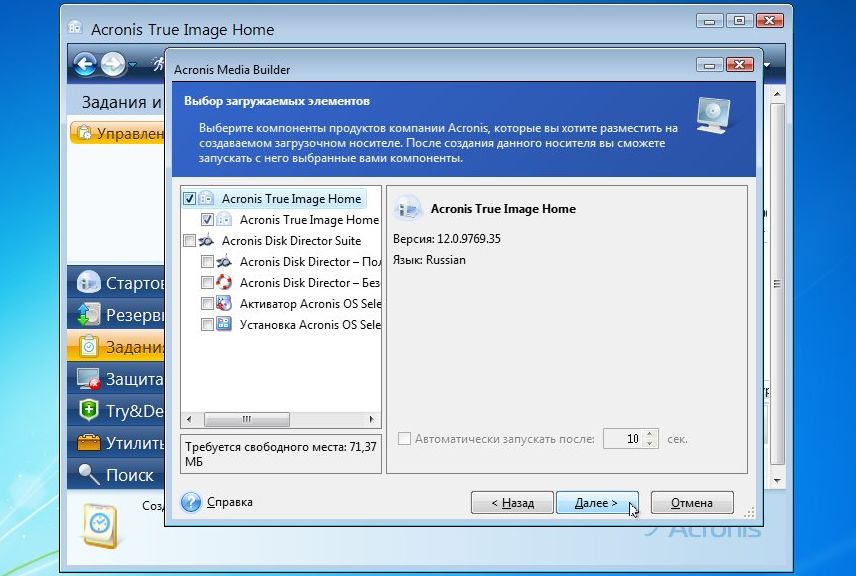Open the Защита sidebar menu item

[x=116, y=378]
